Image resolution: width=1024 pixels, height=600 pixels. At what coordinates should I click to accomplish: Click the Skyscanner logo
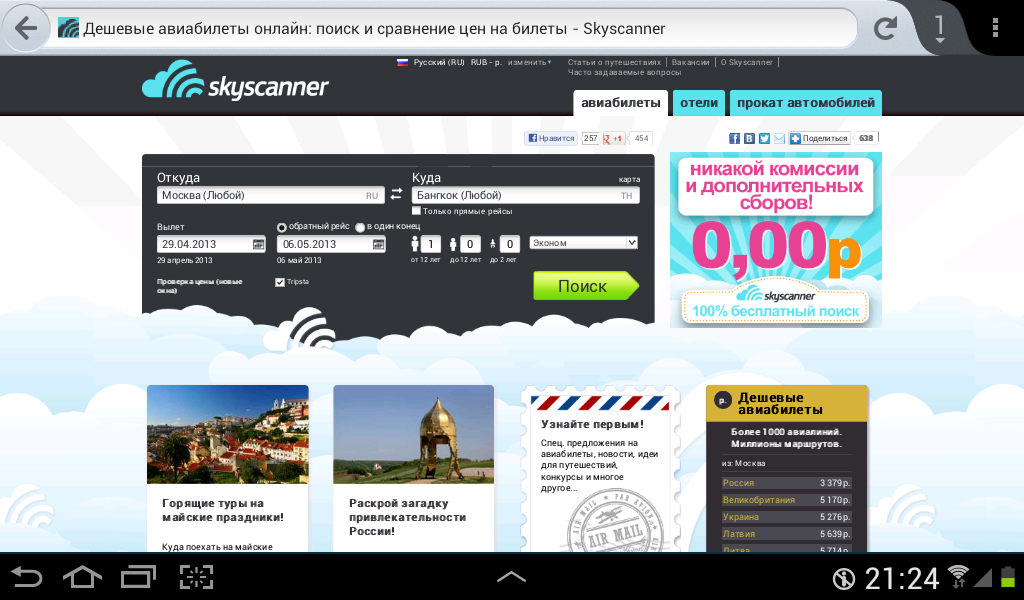tap(235, 82)
